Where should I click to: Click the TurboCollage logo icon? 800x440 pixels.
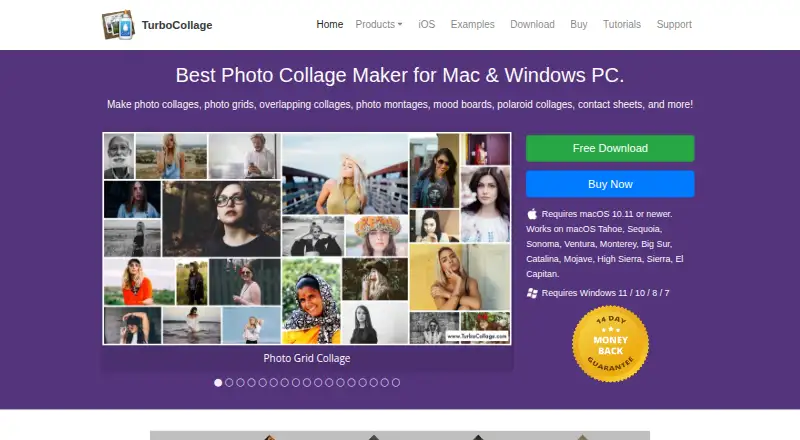[118, 25]
